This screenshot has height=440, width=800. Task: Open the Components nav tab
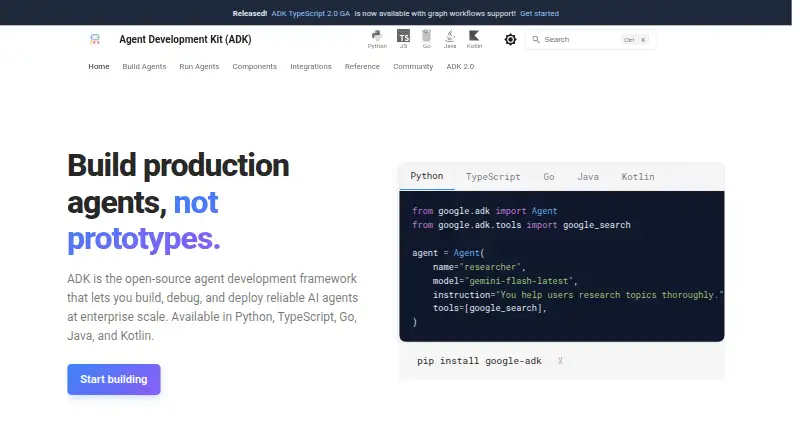[255, 66]
